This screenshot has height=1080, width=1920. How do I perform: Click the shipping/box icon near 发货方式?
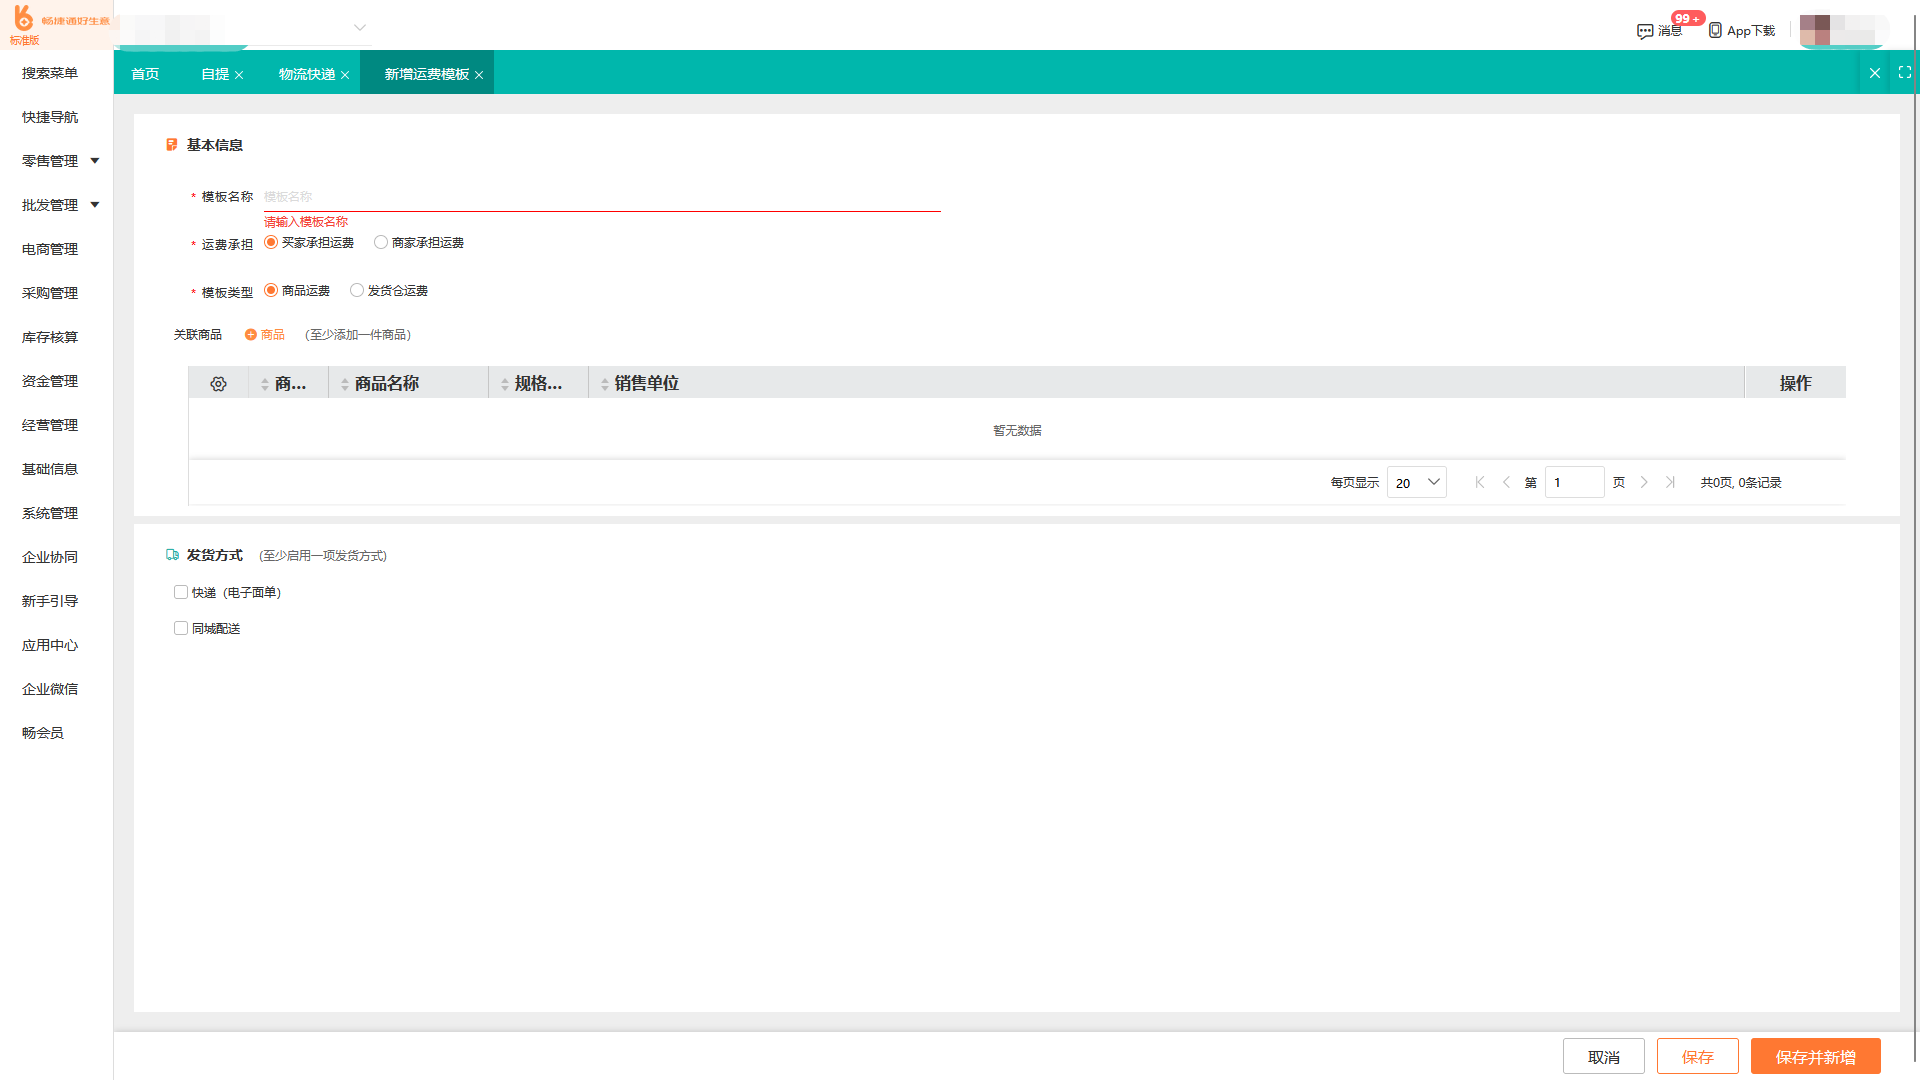tap(173, 554)
